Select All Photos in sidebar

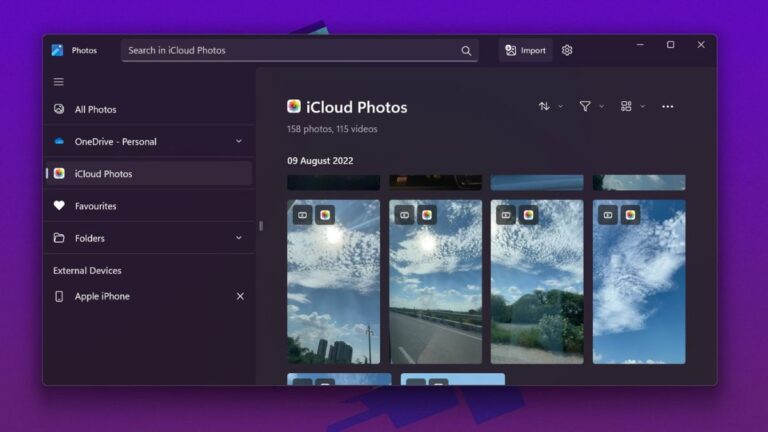[x=149, y=109]
